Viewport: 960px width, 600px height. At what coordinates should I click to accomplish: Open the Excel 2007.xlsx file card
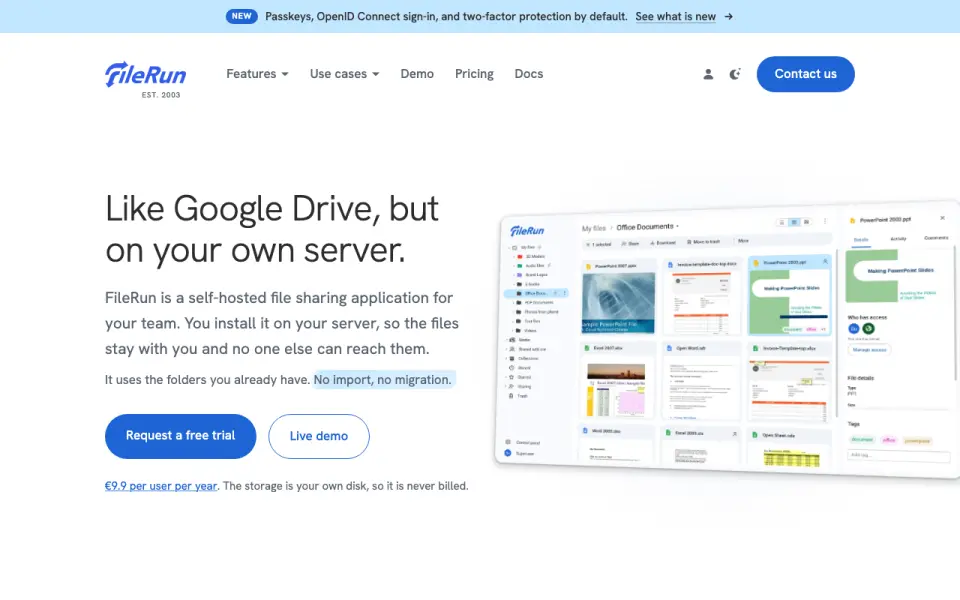617,381
